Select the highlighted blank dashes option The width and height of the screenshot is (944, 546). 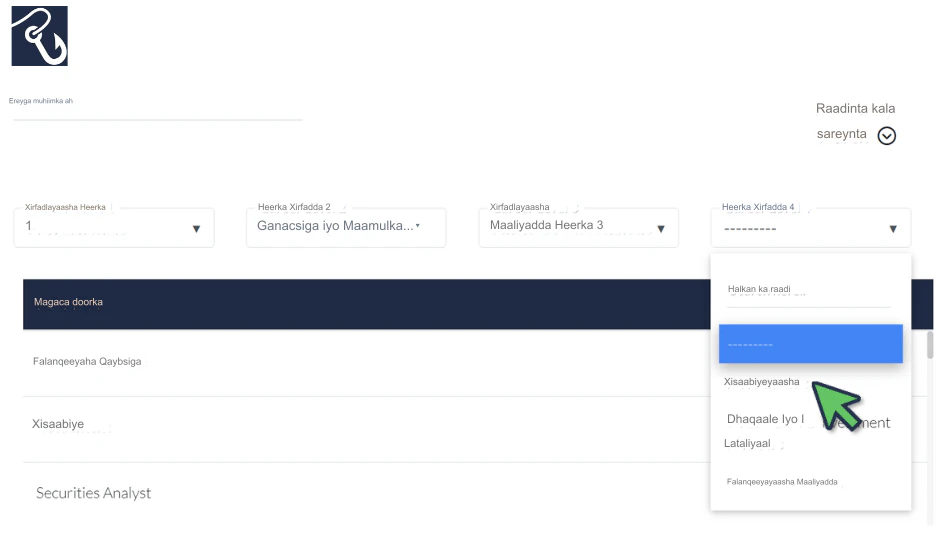click(x=810, y=344)
